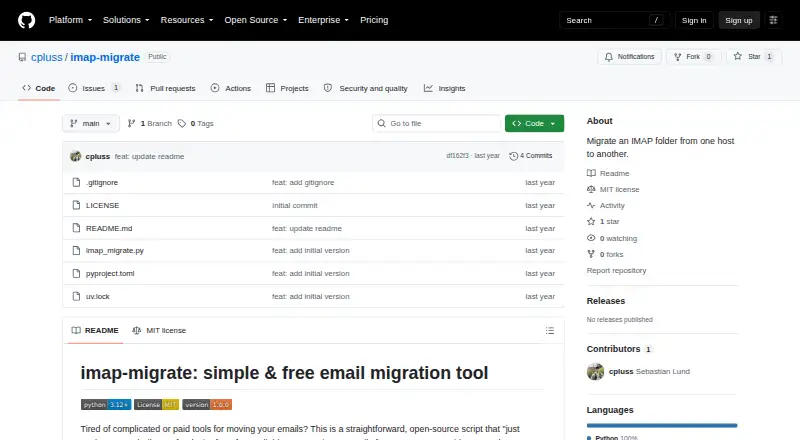
Task: Select the MIT license tab
Action: [159, 331]
